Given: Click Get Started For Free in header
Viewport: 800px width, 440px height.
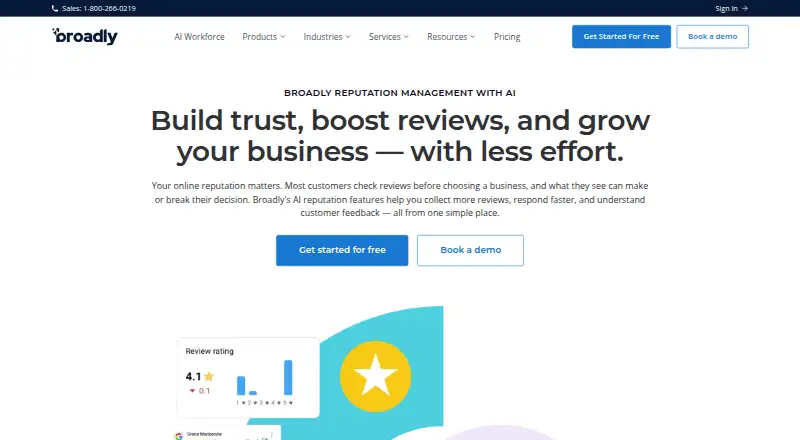Looking at the screenshot, I should pyautogui.click(x=621, y=37).
